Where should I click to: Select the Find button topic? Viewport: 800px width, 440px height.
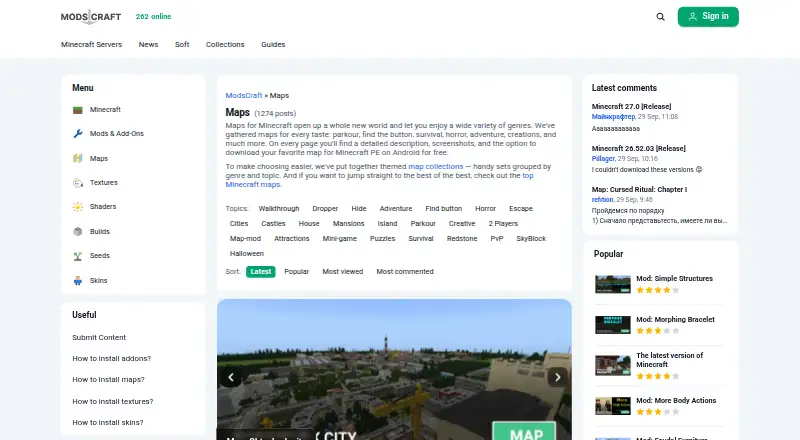pyautogui.click(x=443, y=209)
